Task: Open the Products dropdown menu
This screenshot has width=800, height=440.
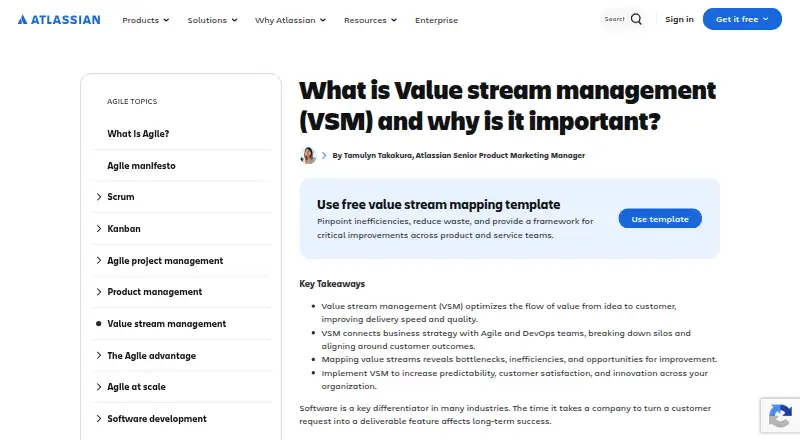Action: 145,20
